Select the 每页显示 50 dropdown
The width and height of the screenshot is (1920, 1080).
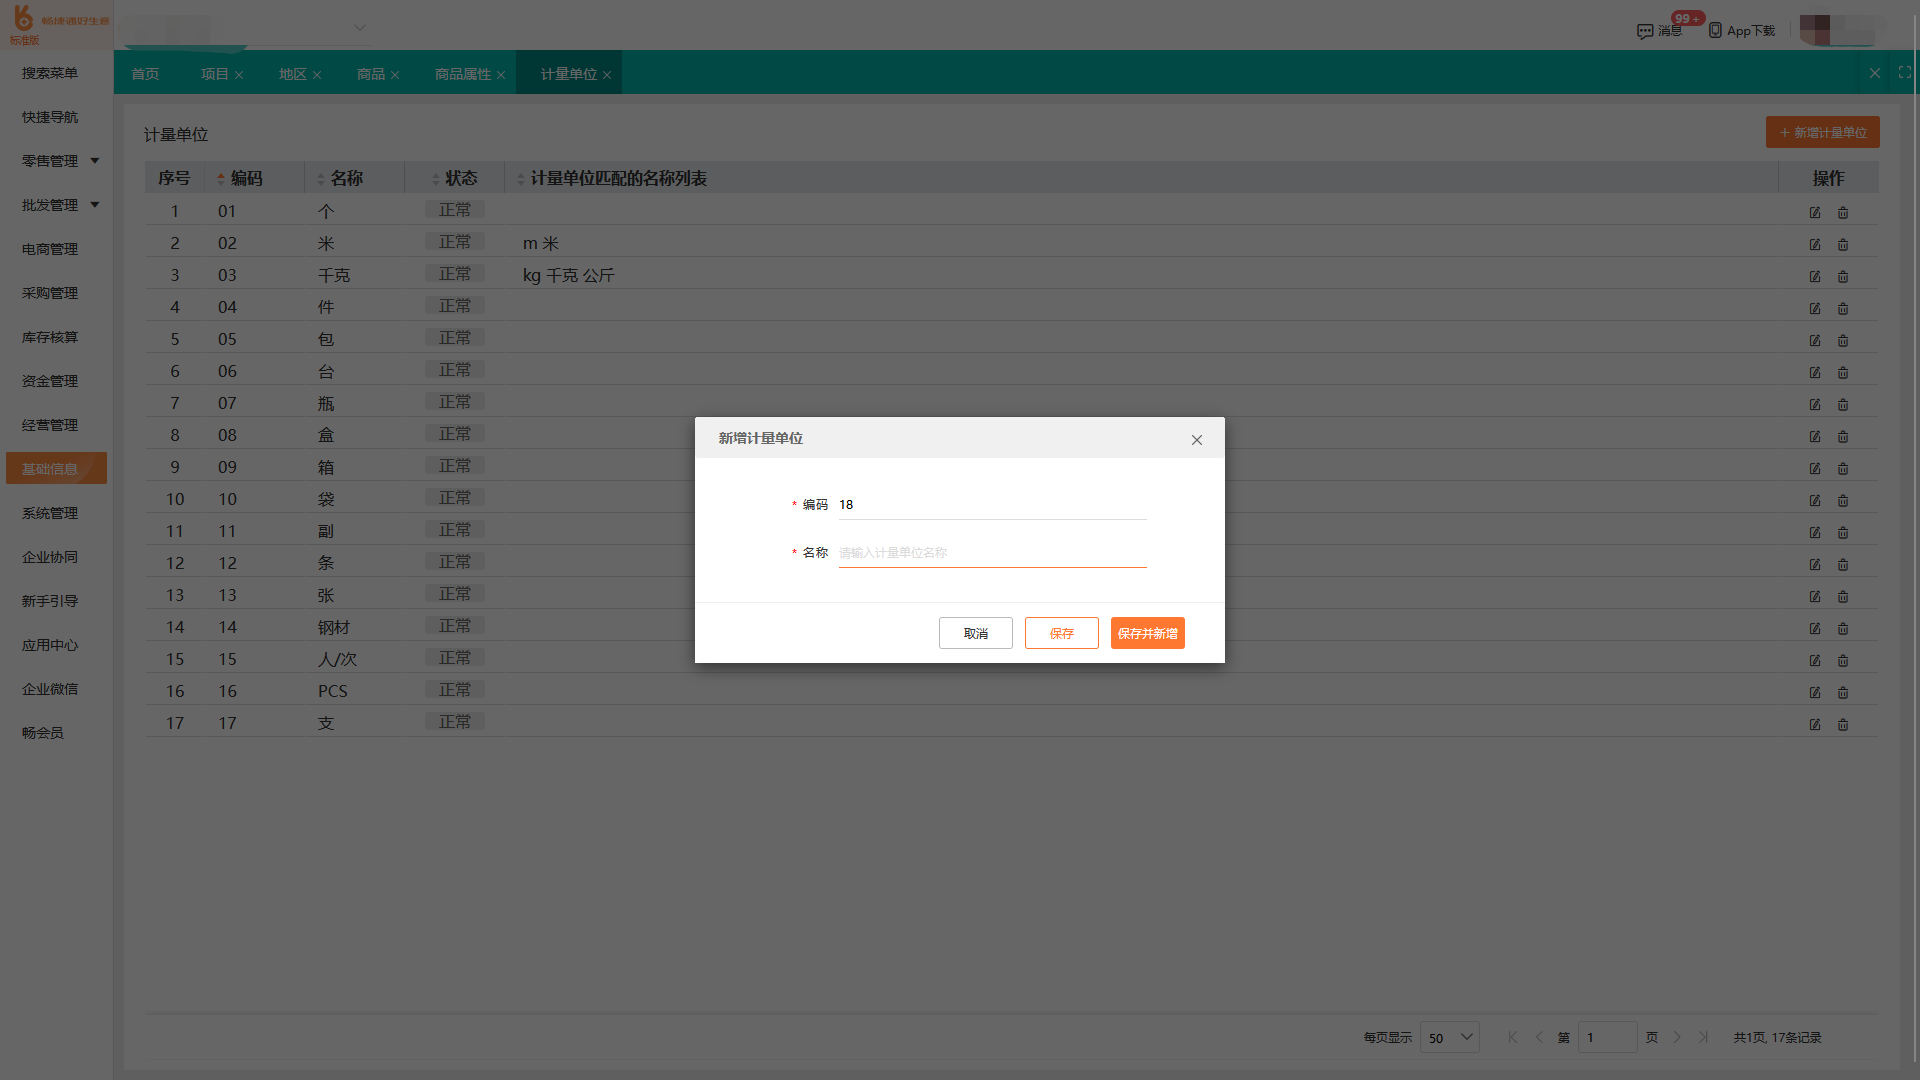[1449, 1036]
